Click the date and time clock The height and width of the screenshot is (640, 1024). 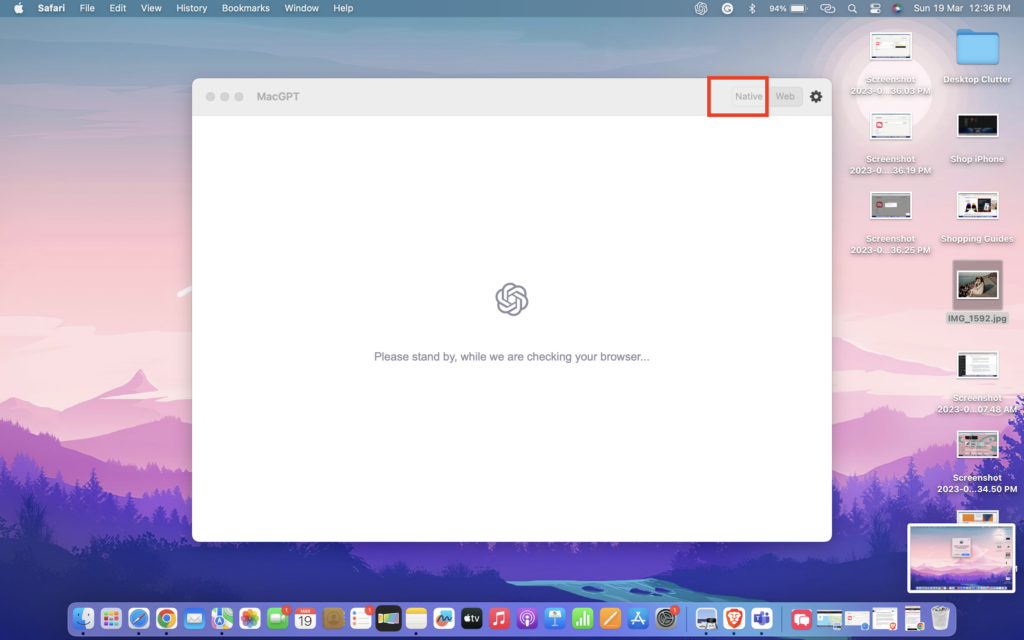point(961,8)
